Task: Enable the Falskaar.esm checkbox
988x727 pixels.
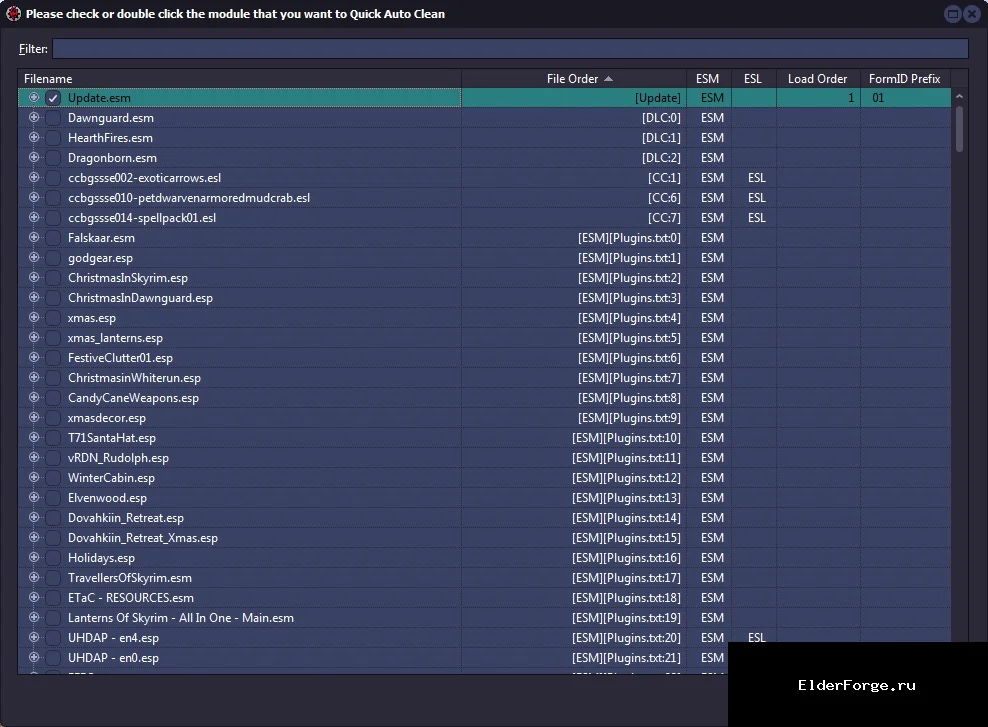Action: click(x=53, y=238)
